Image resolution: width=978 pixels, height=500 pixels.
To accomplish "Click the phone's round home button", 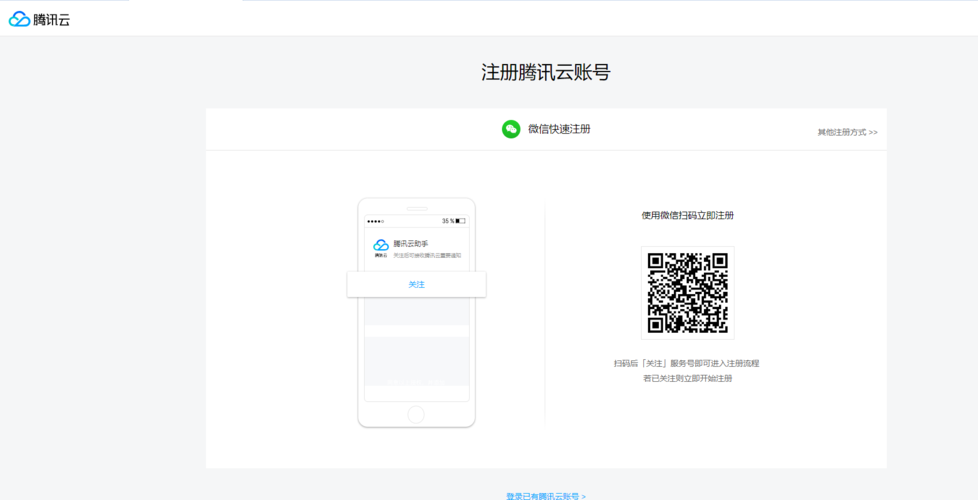I will point(416,414).
